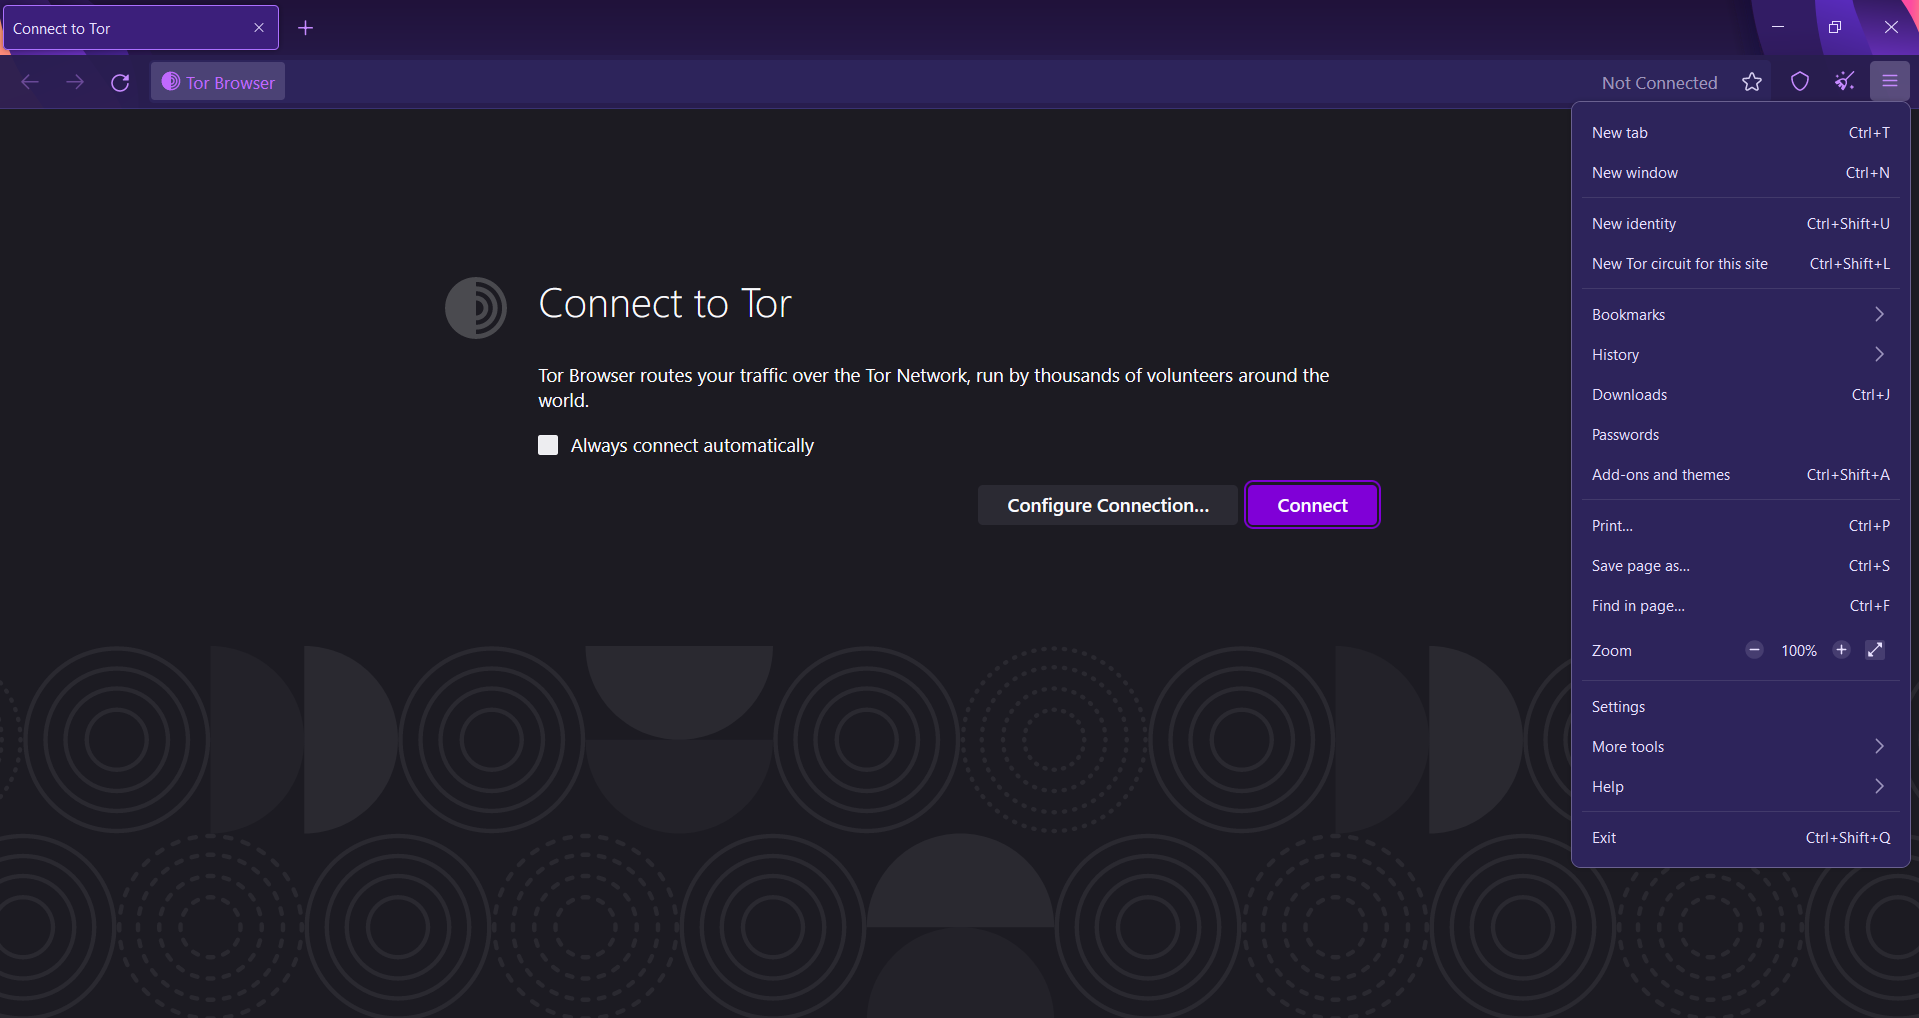1919x1018 pixels.
Task: Choose New Tor circuit for this site
Action: click(1679, 264)
